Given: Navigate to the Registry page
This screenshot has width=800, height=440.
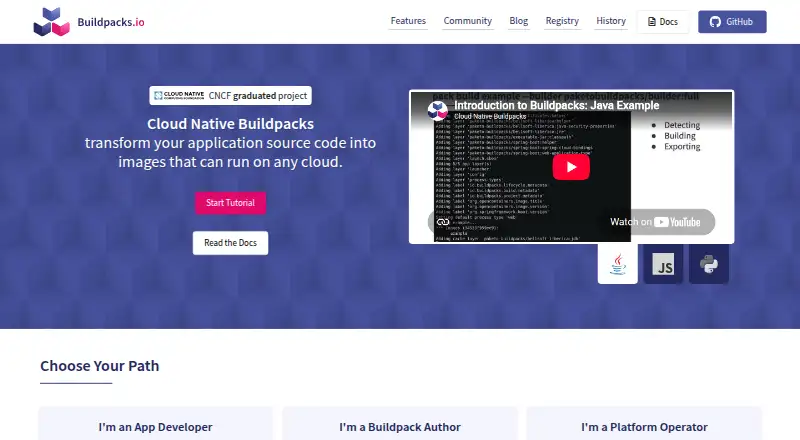Looking at the screenshot, I should (562, 21).
